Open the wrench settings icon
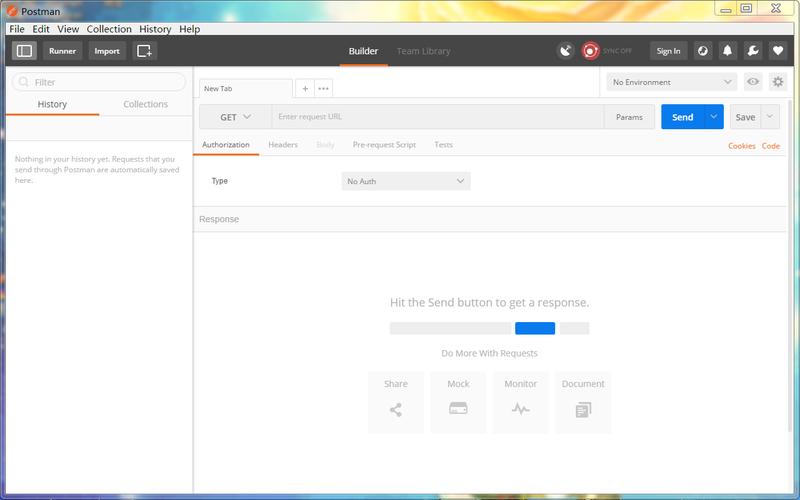The width and height of the screenshot is (800, 500). coord(753,51)
